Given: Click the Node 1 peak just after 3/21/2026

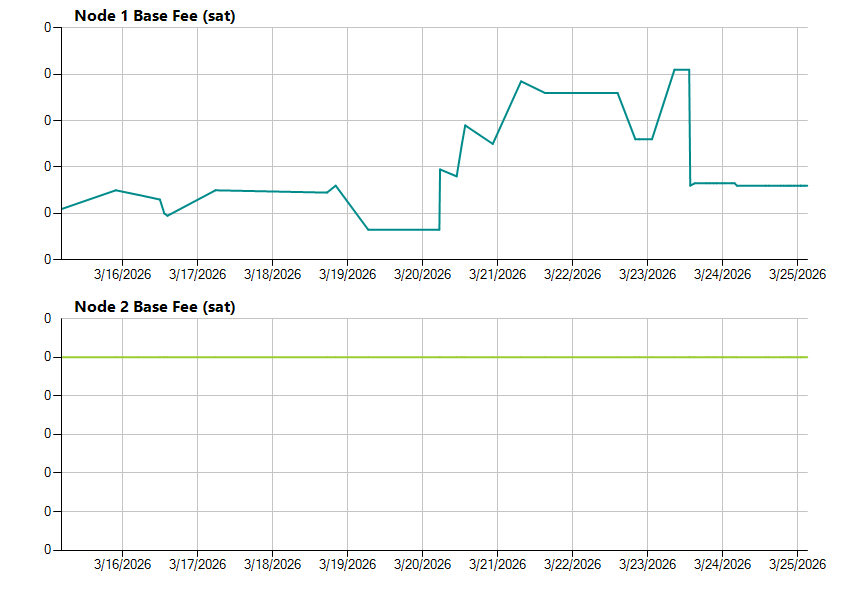Looking at the screenshot, I should click(521, 82).
